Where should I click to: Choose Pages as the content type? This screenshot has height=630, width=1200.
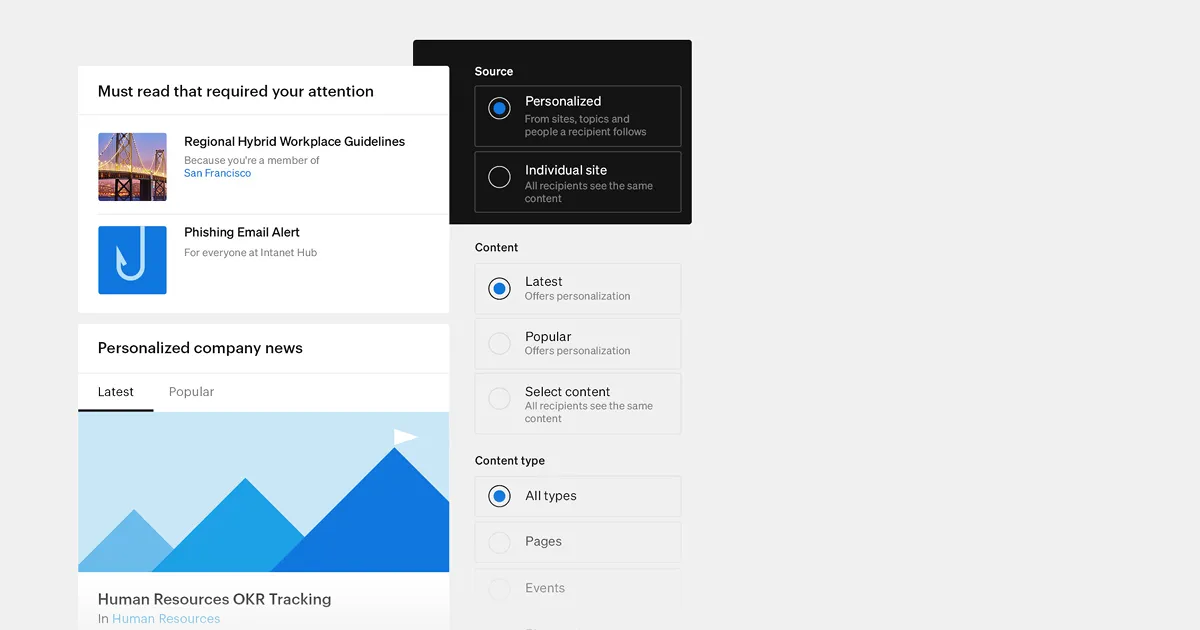coord(499,542)
